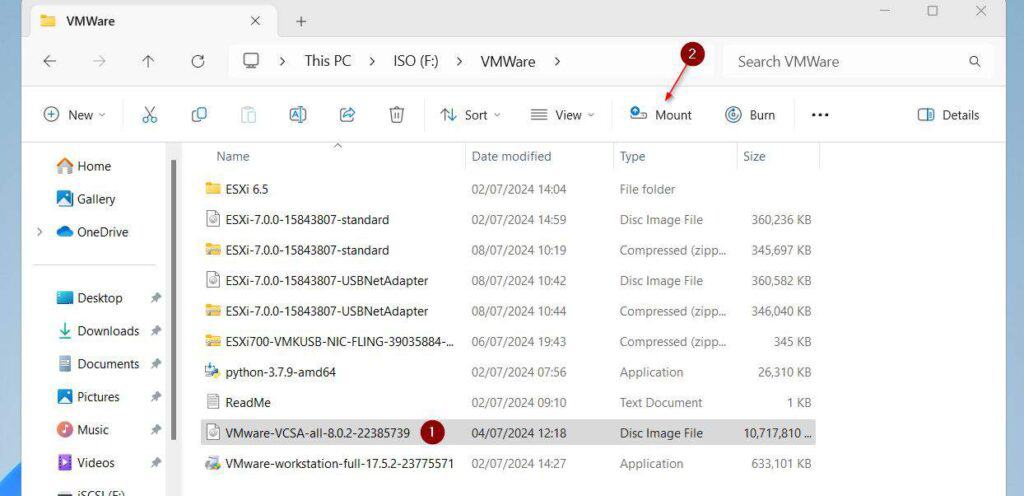Screen dimensions: 1024x496
Task: Click VMWare in the breadcrumb path
Action: tap(507, 61)
